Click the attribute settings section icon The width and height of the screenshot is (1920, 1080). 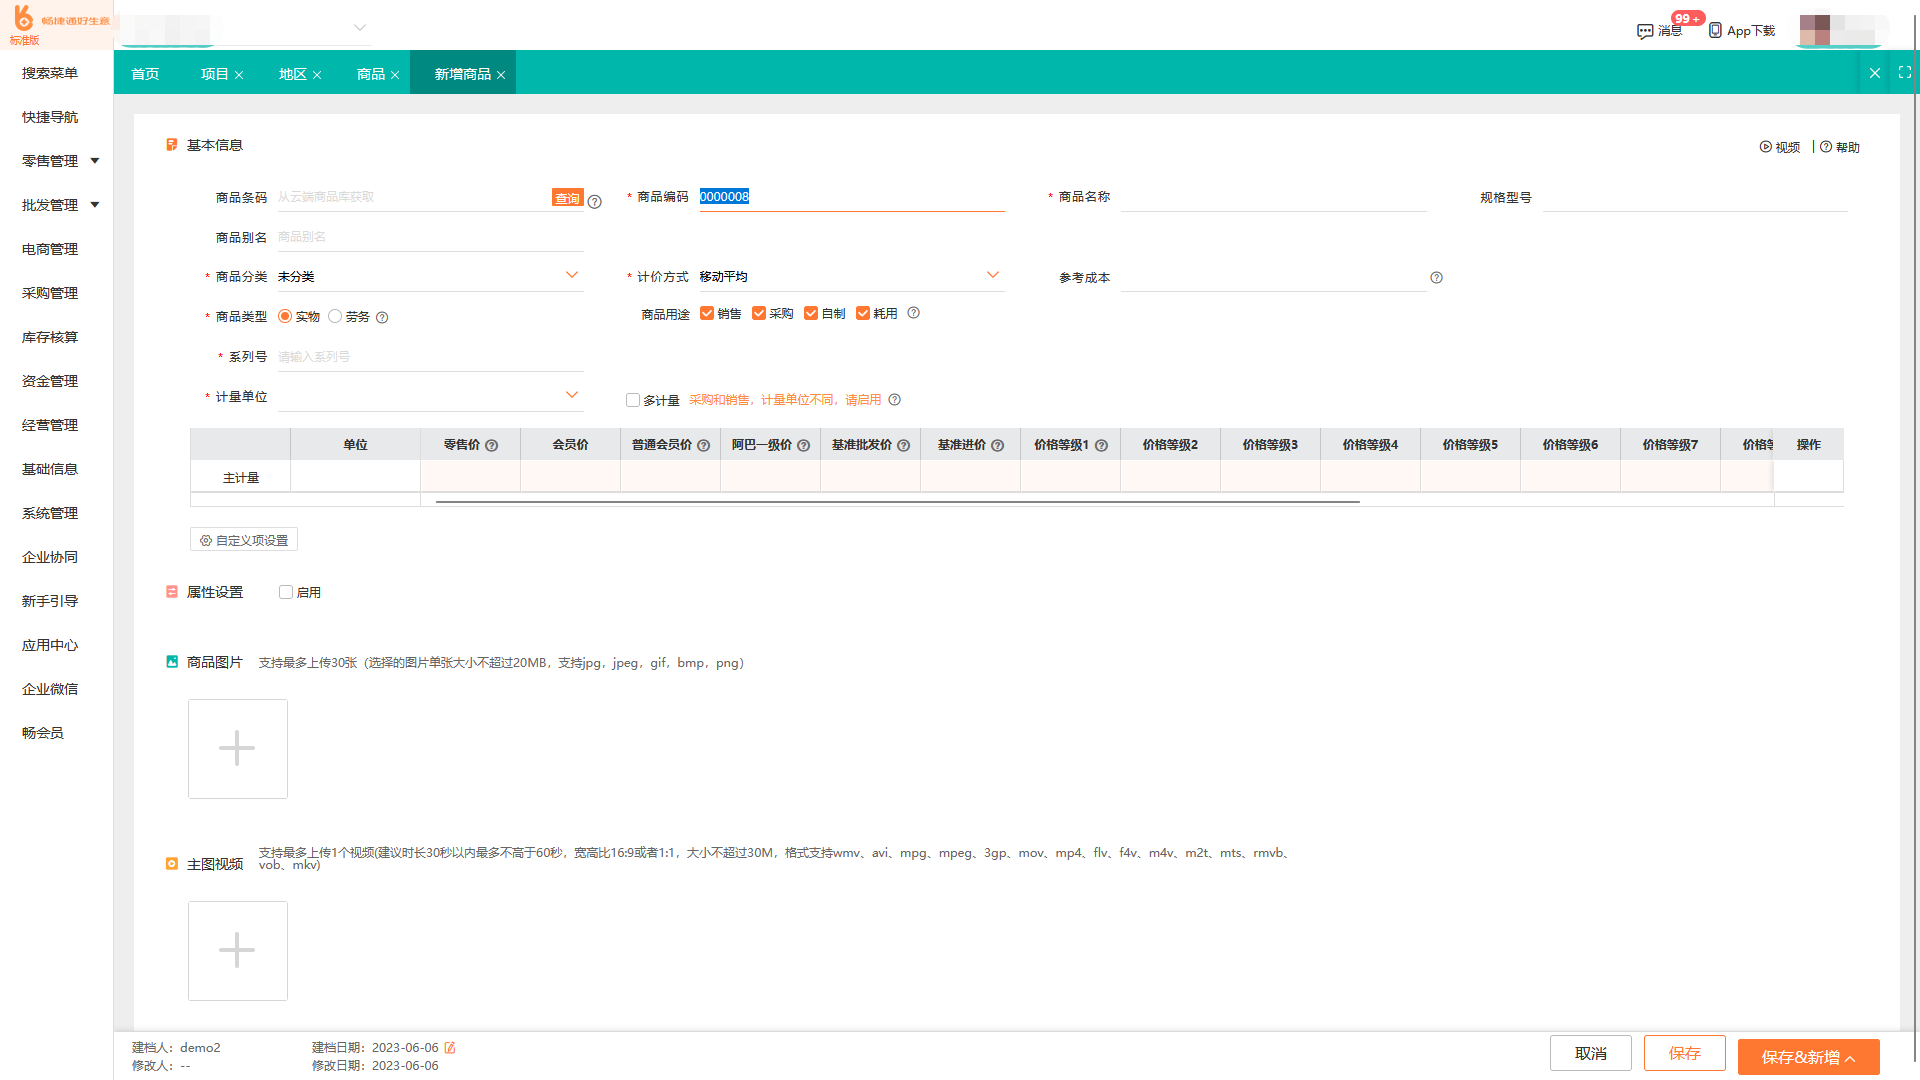coord(171,592)
